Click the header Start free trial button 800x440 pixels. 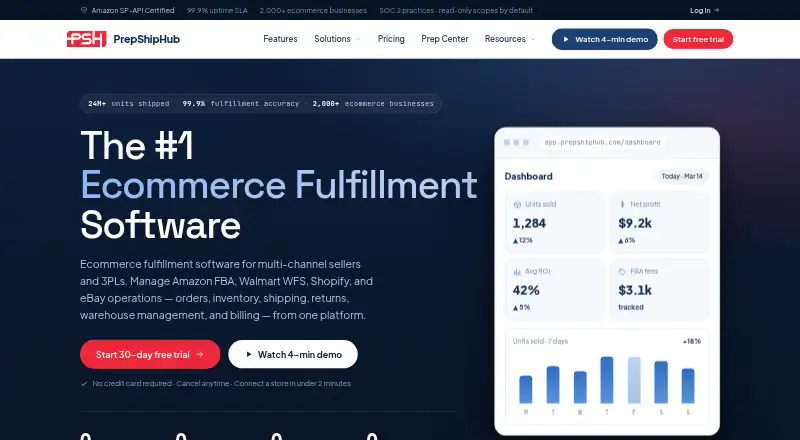click(x=698, y=39)
